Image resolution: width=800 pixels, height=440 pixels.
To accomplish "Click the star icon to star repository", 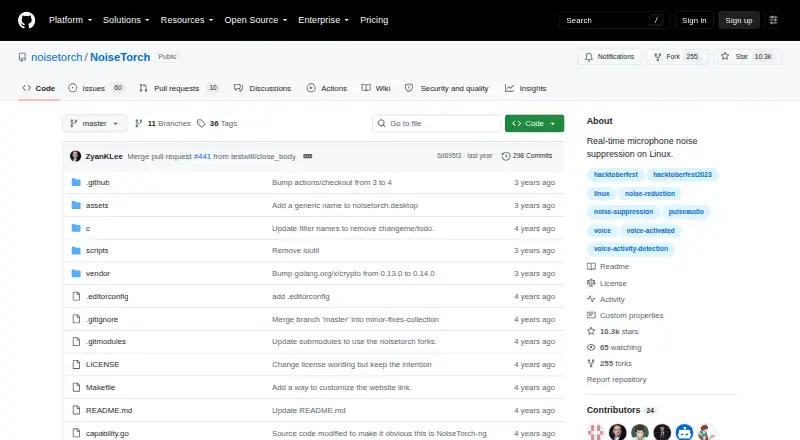I will point(725,57).
